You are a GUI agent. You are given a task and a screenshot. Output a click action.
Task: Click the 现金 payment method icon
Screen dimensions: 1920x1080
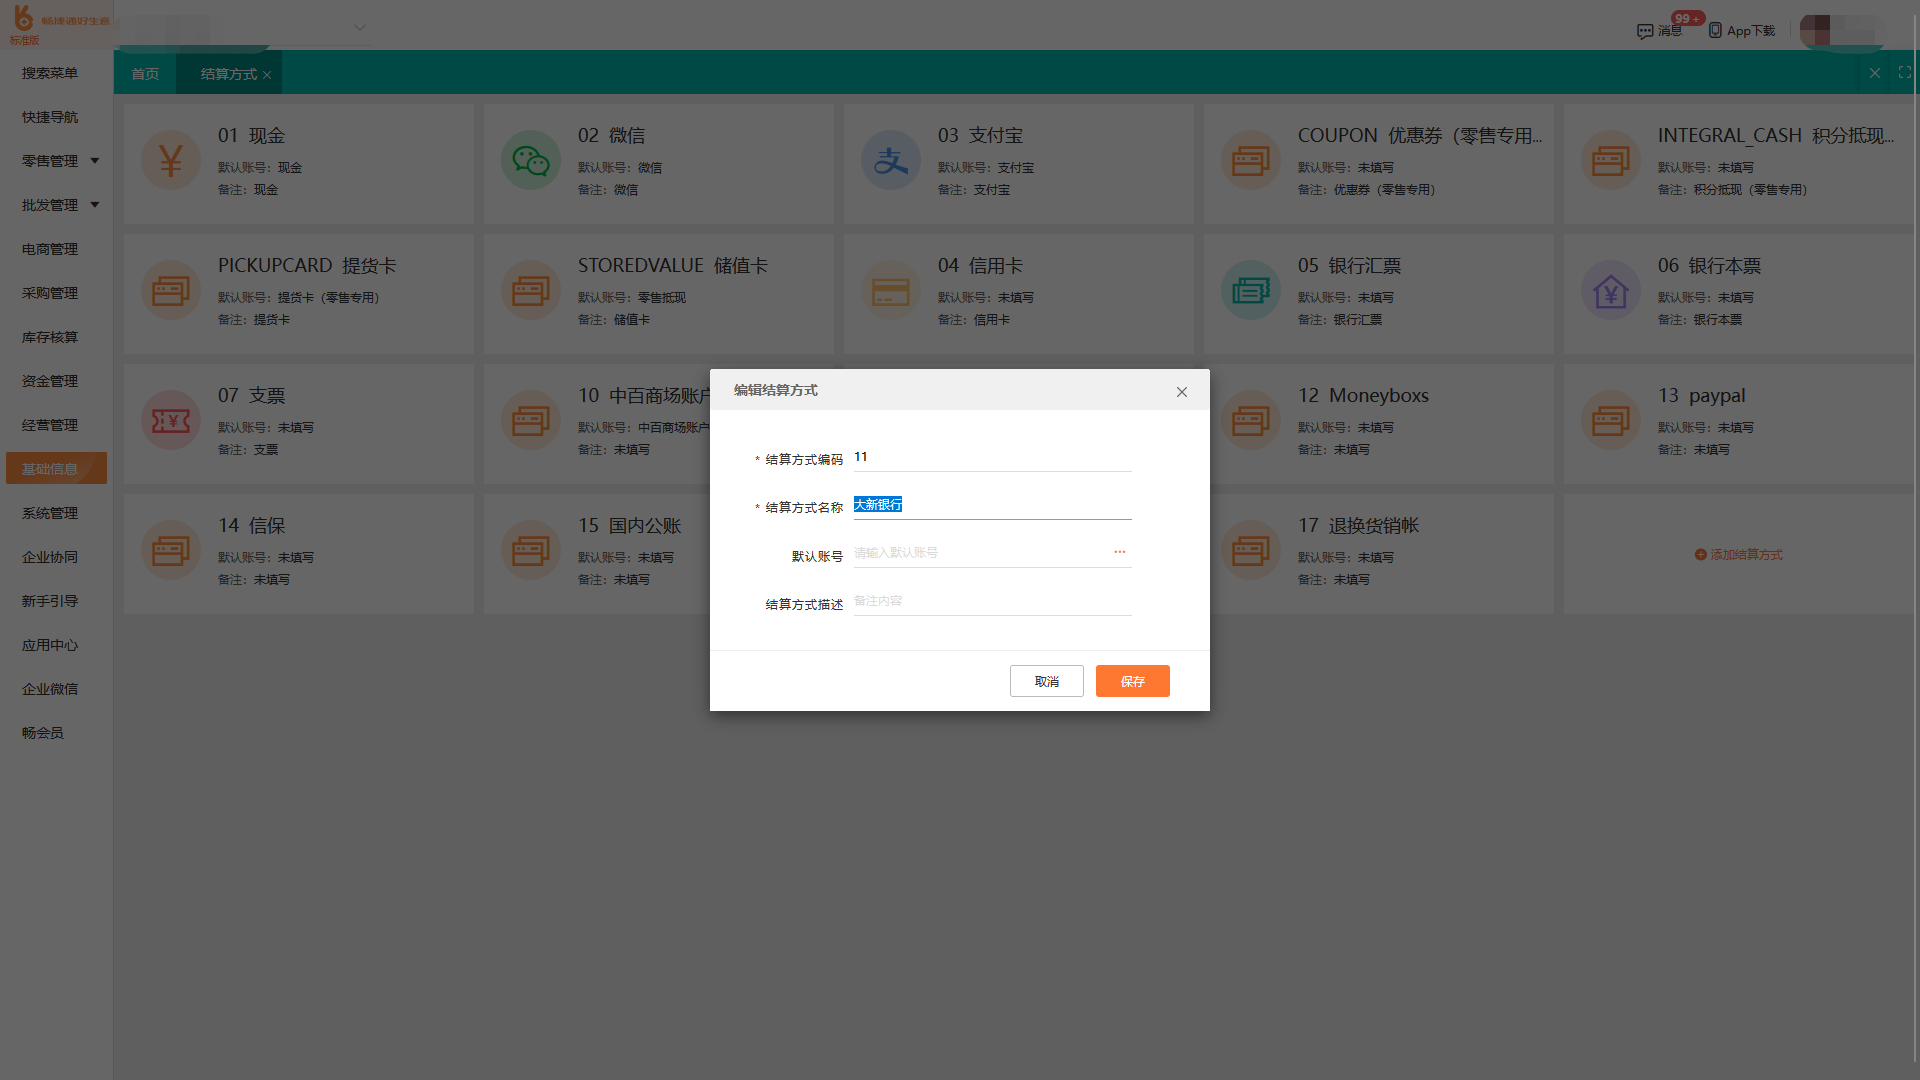[x=170, y=161]
